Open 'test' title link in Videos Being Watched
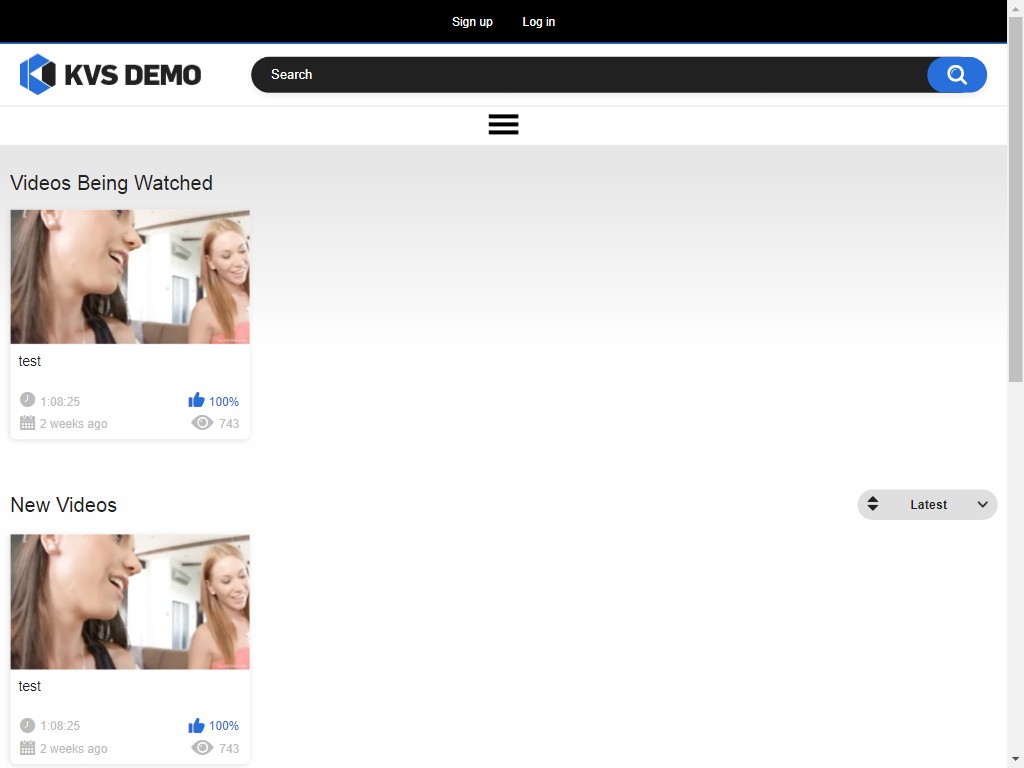The image size is (1024, 768). coord(30,361)
